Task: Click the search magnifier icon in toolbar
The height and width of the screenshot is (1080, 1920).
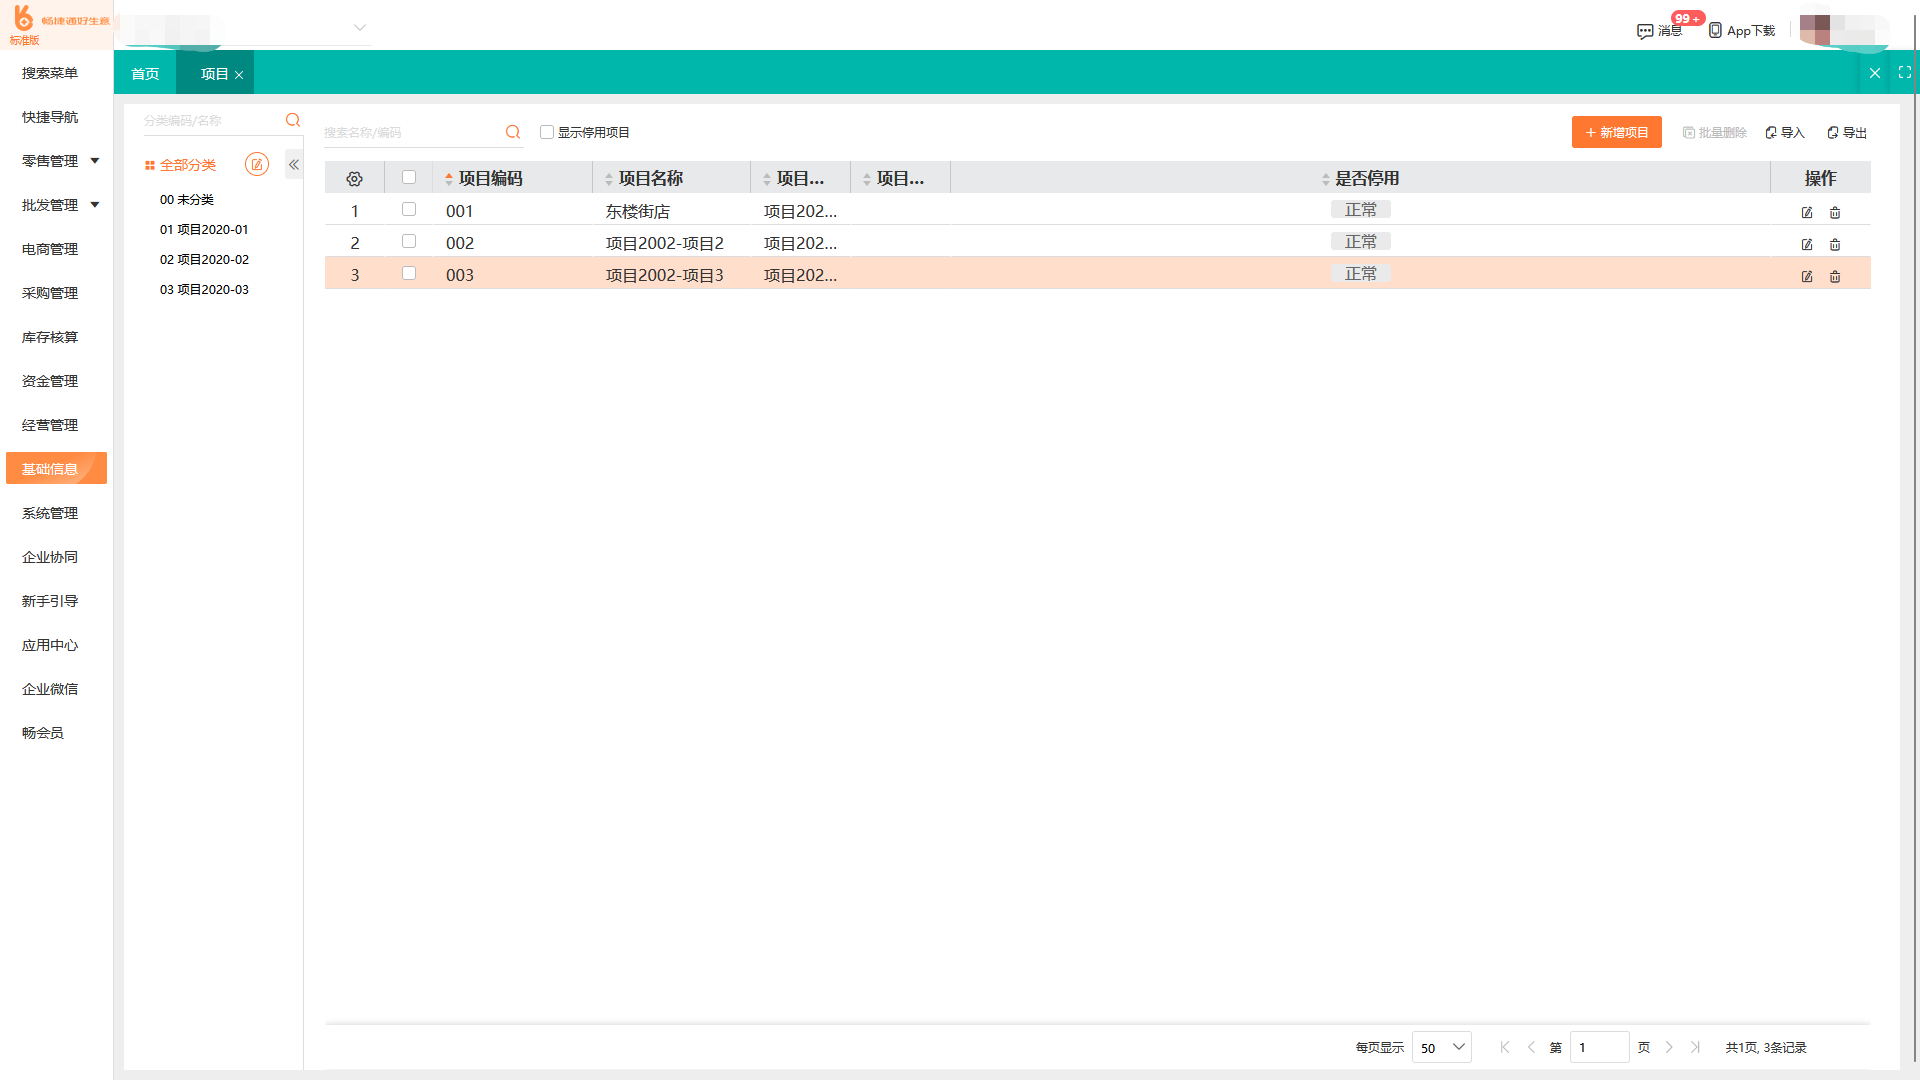Action: tap(514, 132)
